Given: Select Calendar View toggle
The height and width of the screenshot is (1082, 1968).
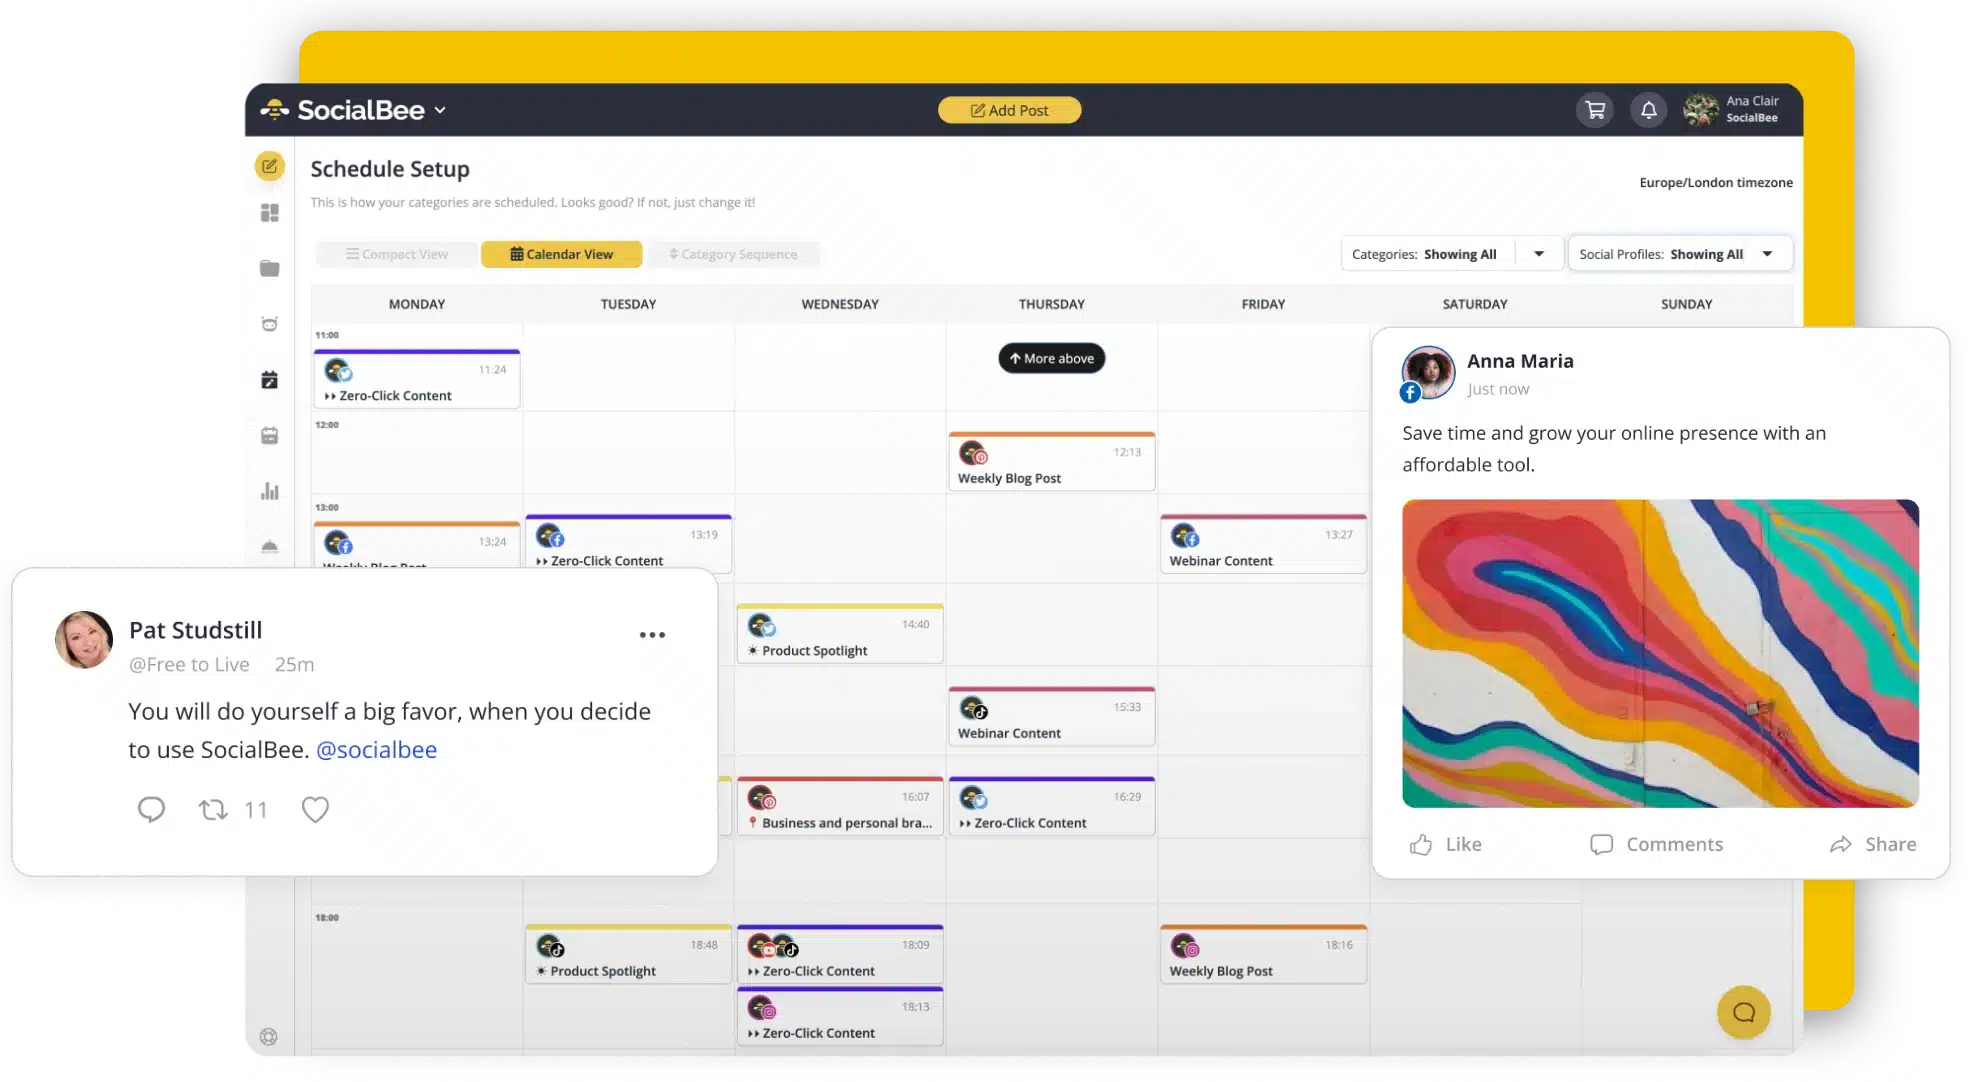Looking at the screenshot, I should (x=561, y=253).
